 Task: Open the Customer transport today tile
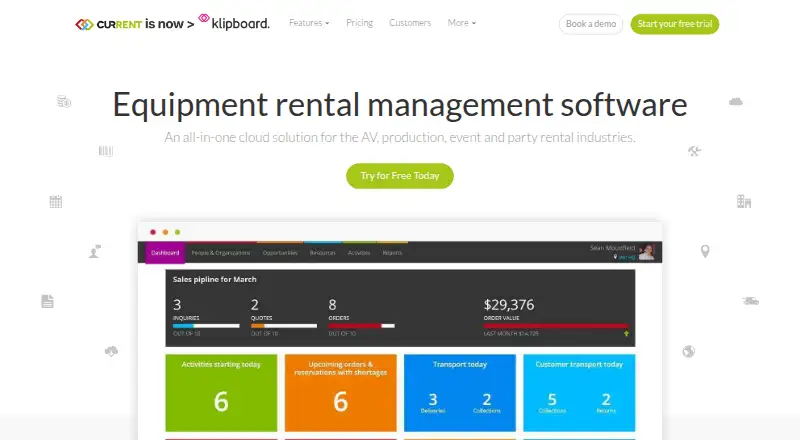pyautogui.click(x=579, y=393)
